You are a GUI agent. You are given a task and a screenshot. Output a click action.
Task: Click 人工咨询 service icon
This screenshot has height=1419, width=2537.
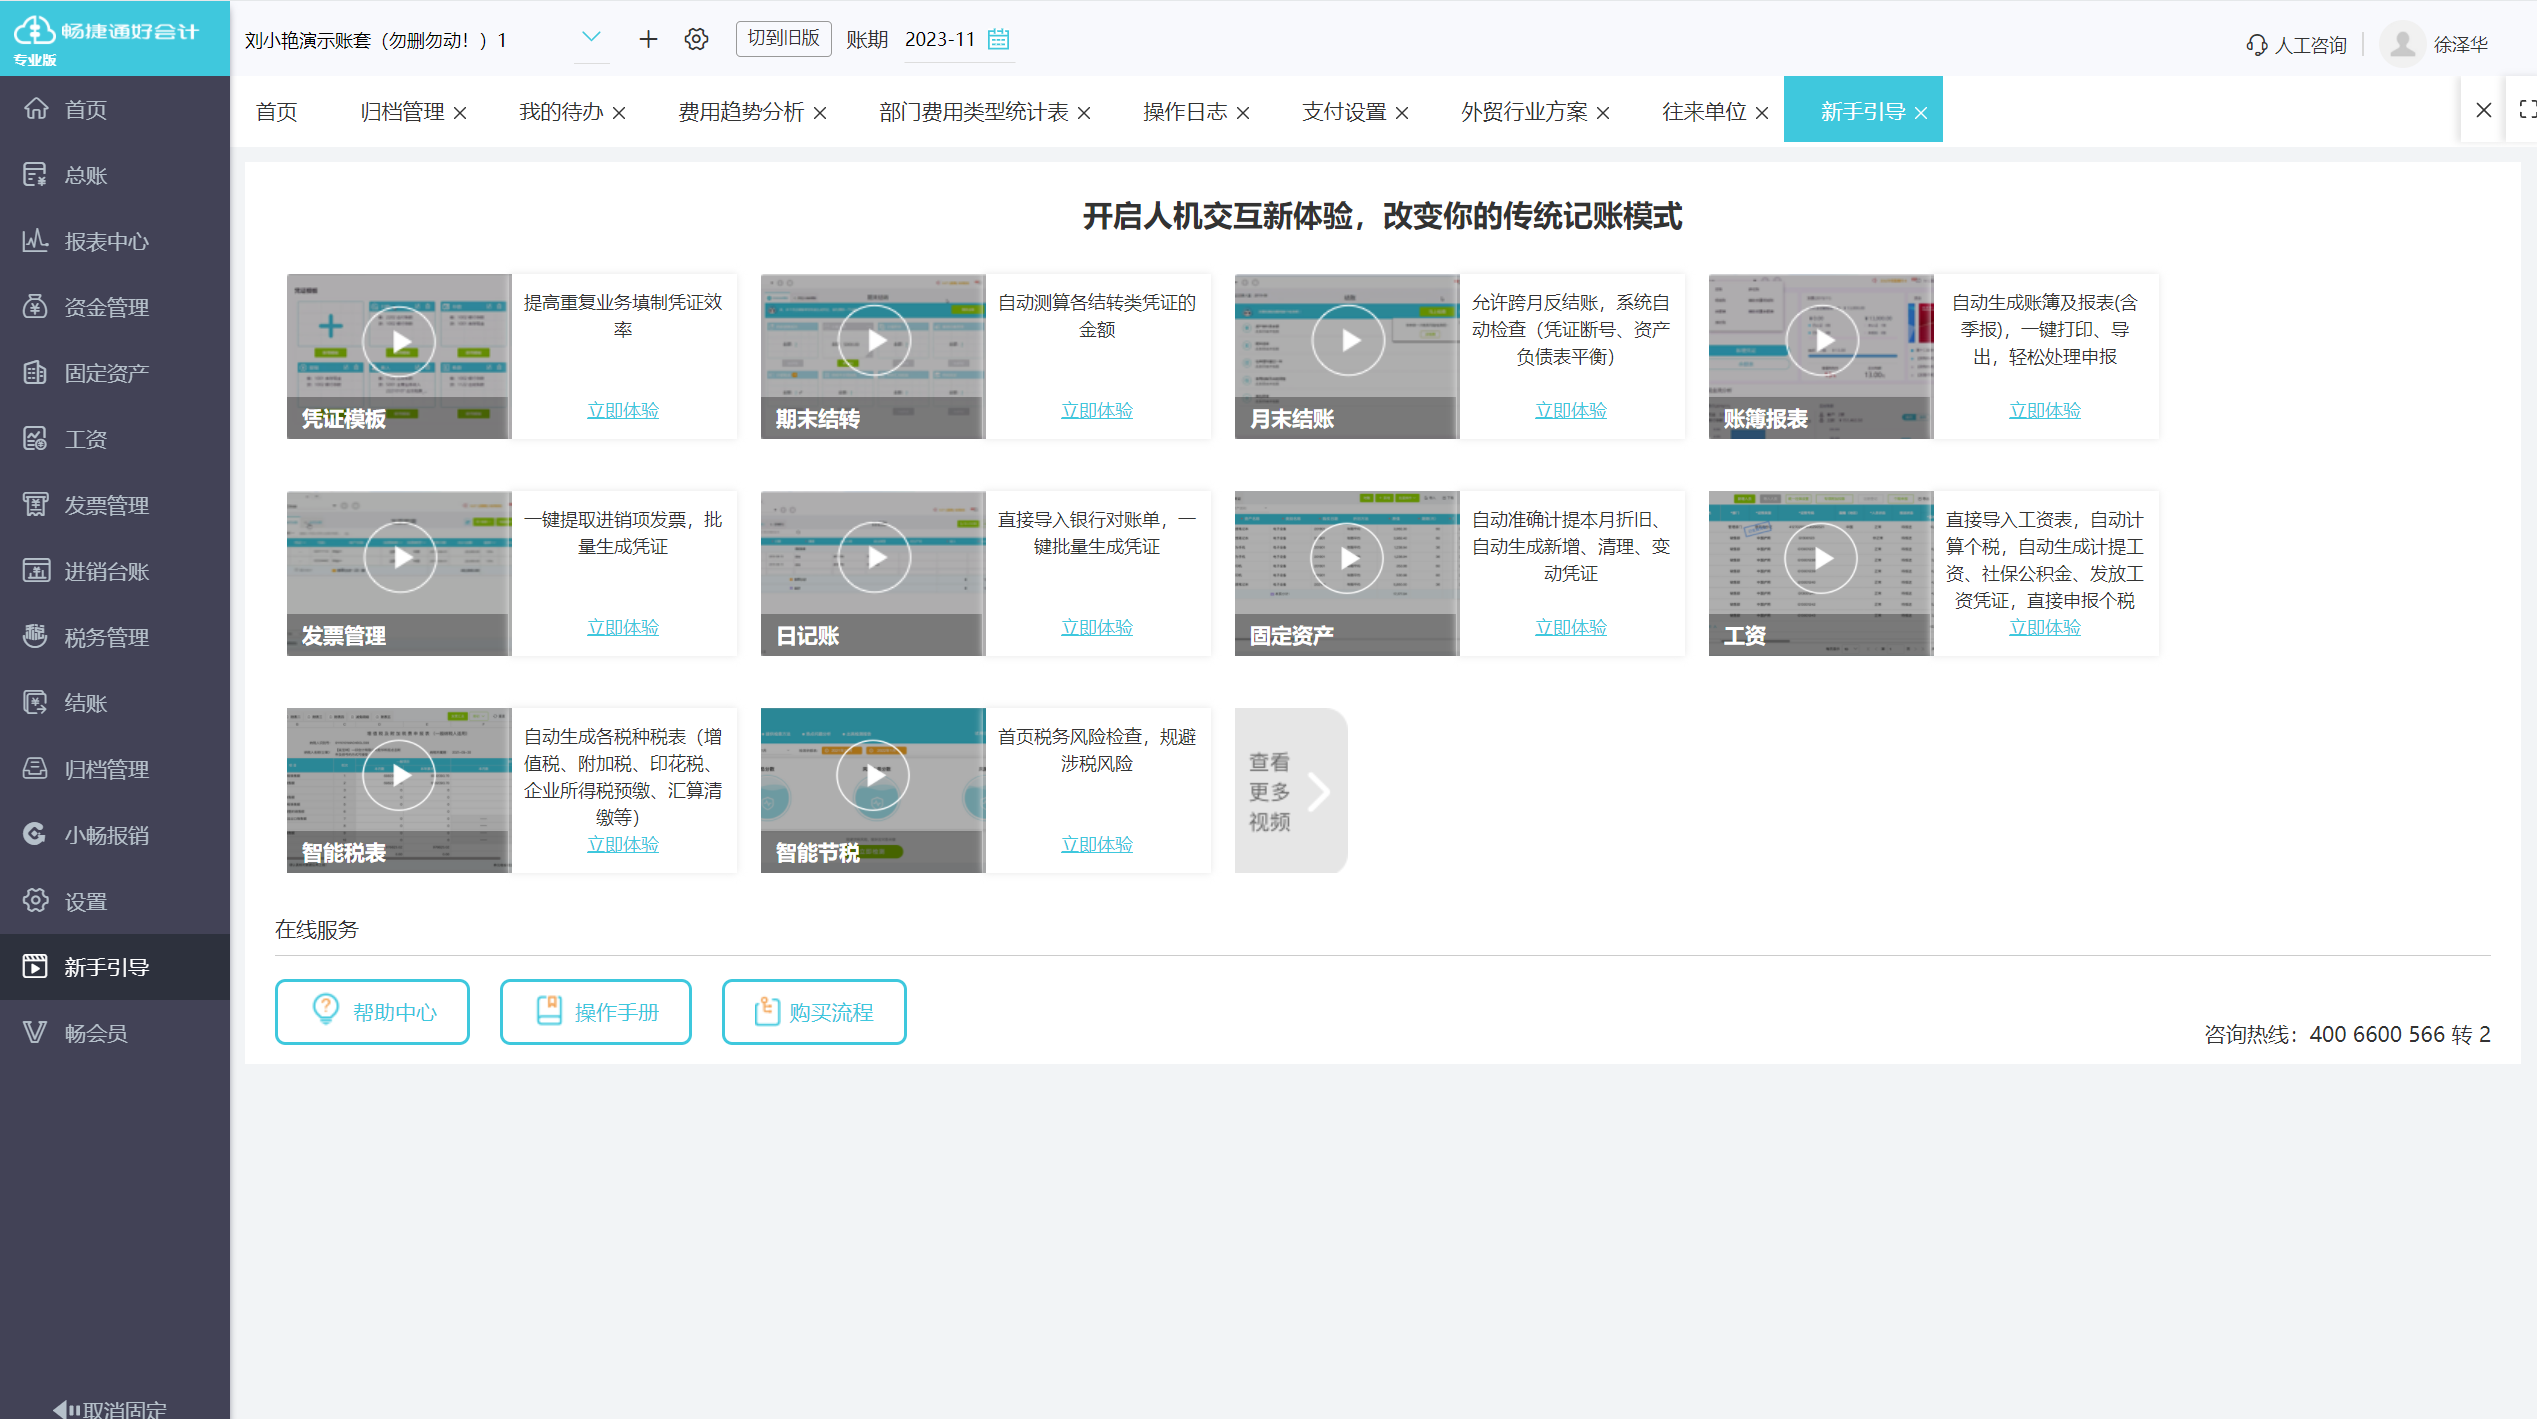[x=2253, y=44]
